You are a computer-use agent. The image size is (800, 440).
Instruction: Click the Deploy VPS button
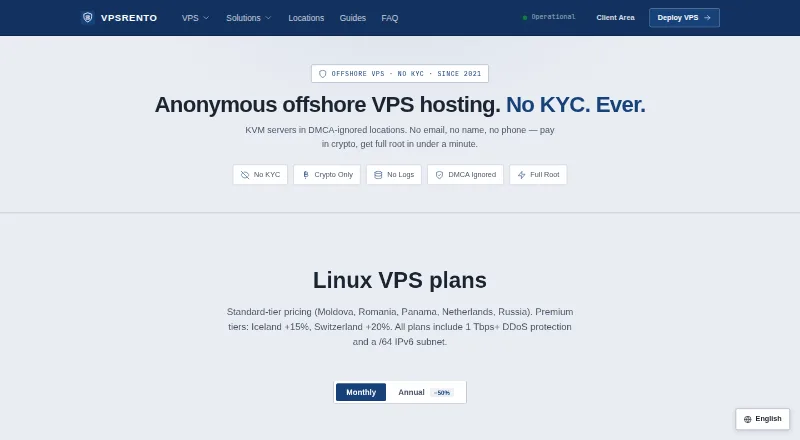point(684,18)
